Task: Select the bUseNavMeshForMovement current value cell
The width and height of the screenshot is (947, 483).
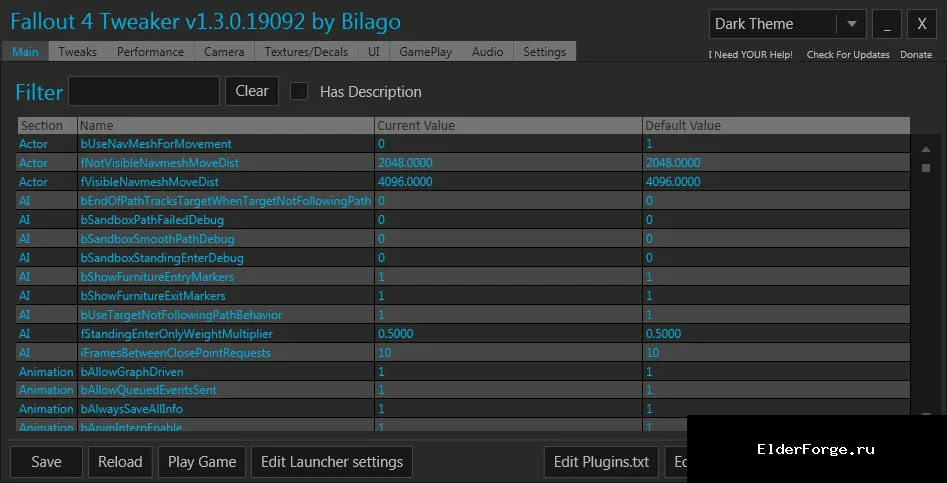Action: [508, 144]
